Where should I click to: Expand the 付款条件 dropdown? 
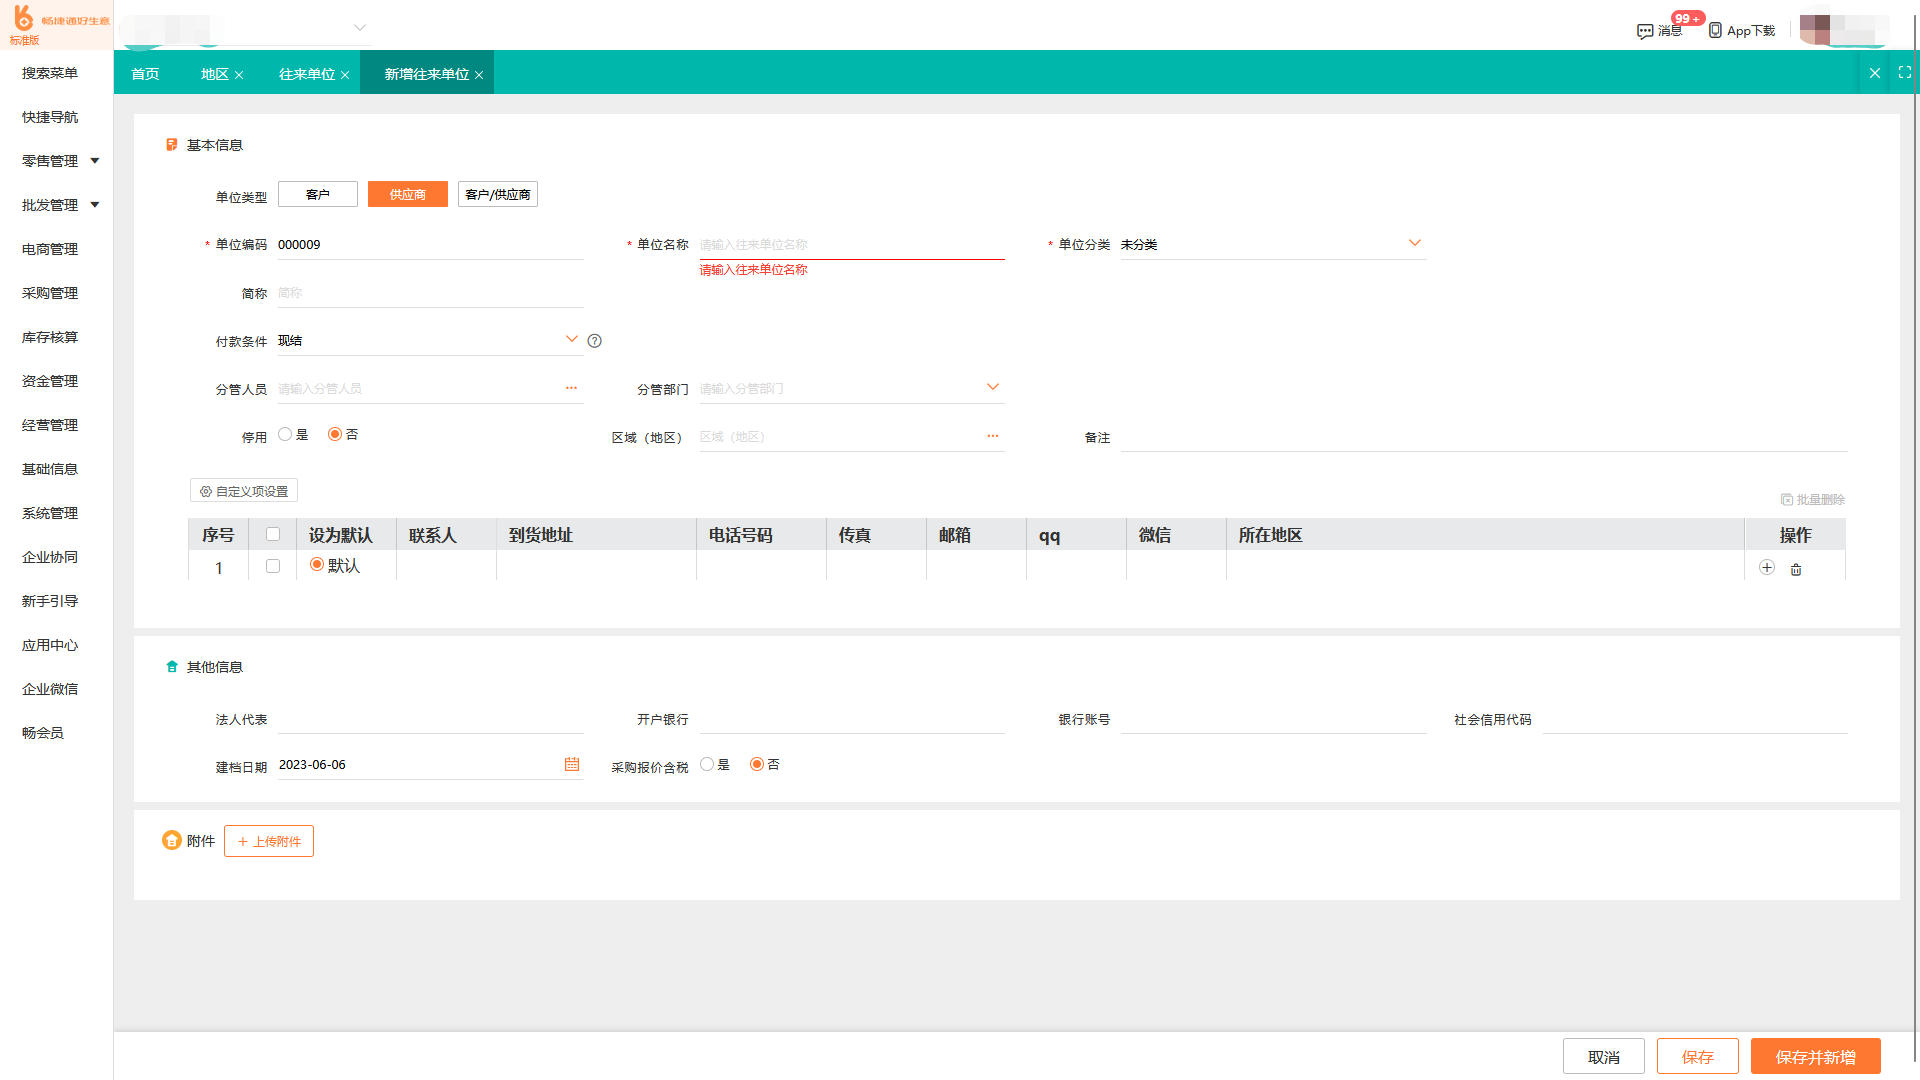coord(570,340)
